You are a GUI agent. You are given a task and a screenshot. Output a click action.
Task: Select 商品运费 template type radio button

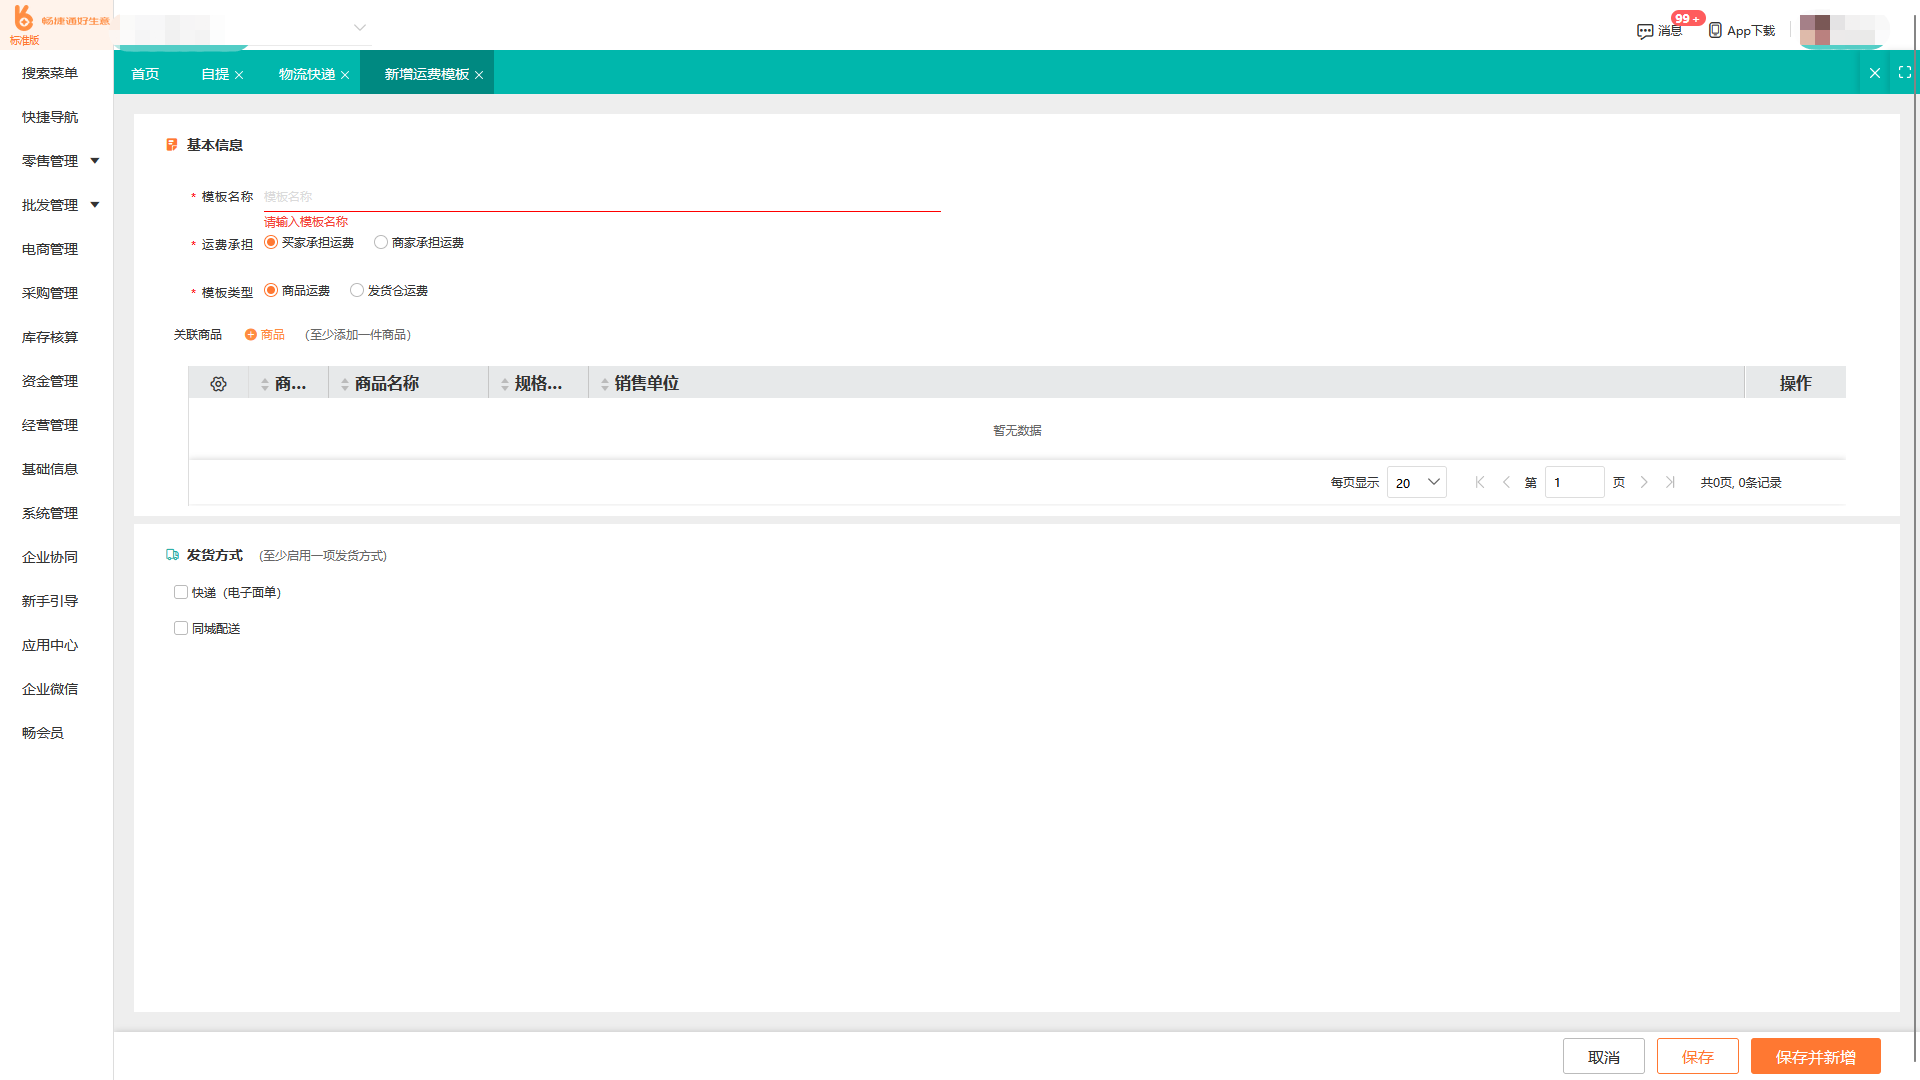270,290
